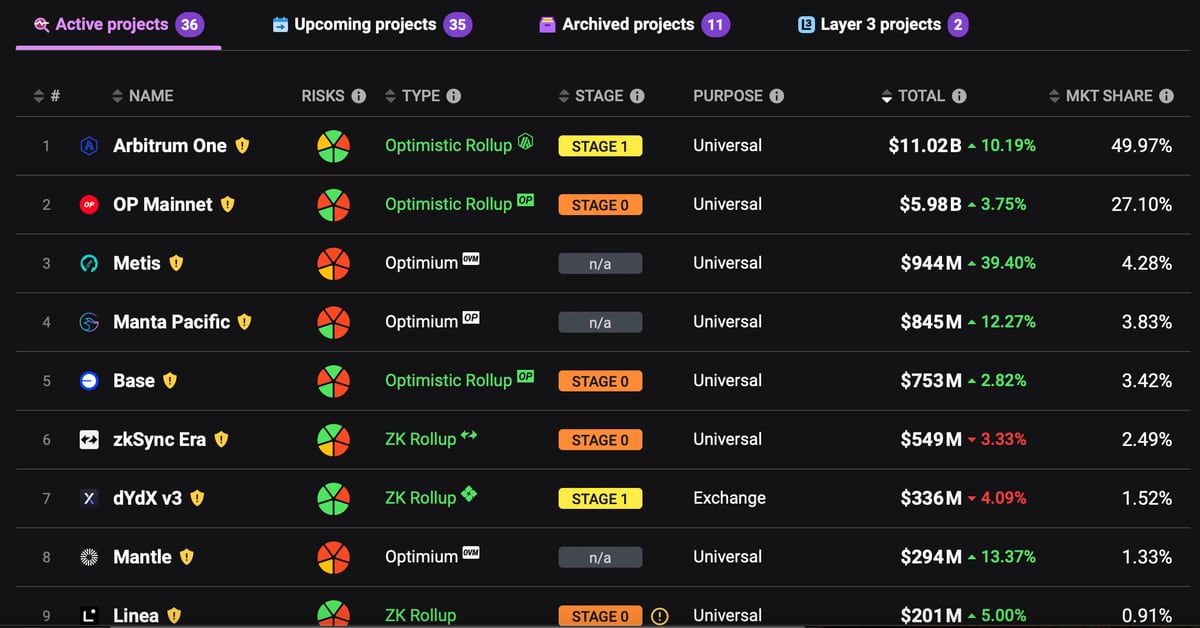Screen dimensions: 1200x628
Task: Click the info icon beside PURPOSE
Action: click(777, 96)
